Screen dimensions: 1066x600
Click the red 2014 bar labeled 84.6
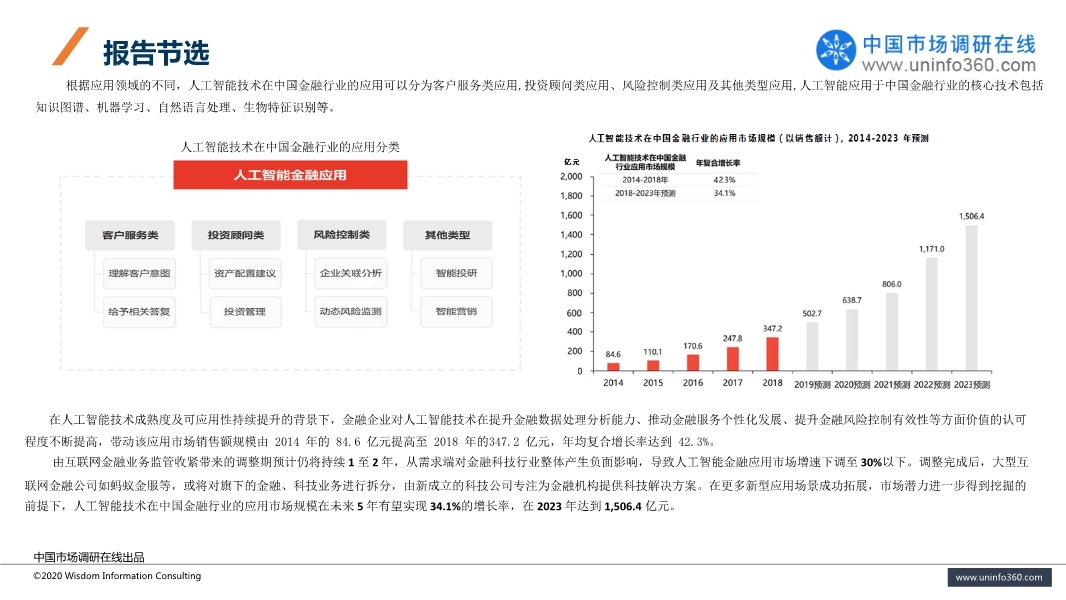[613, 366]
